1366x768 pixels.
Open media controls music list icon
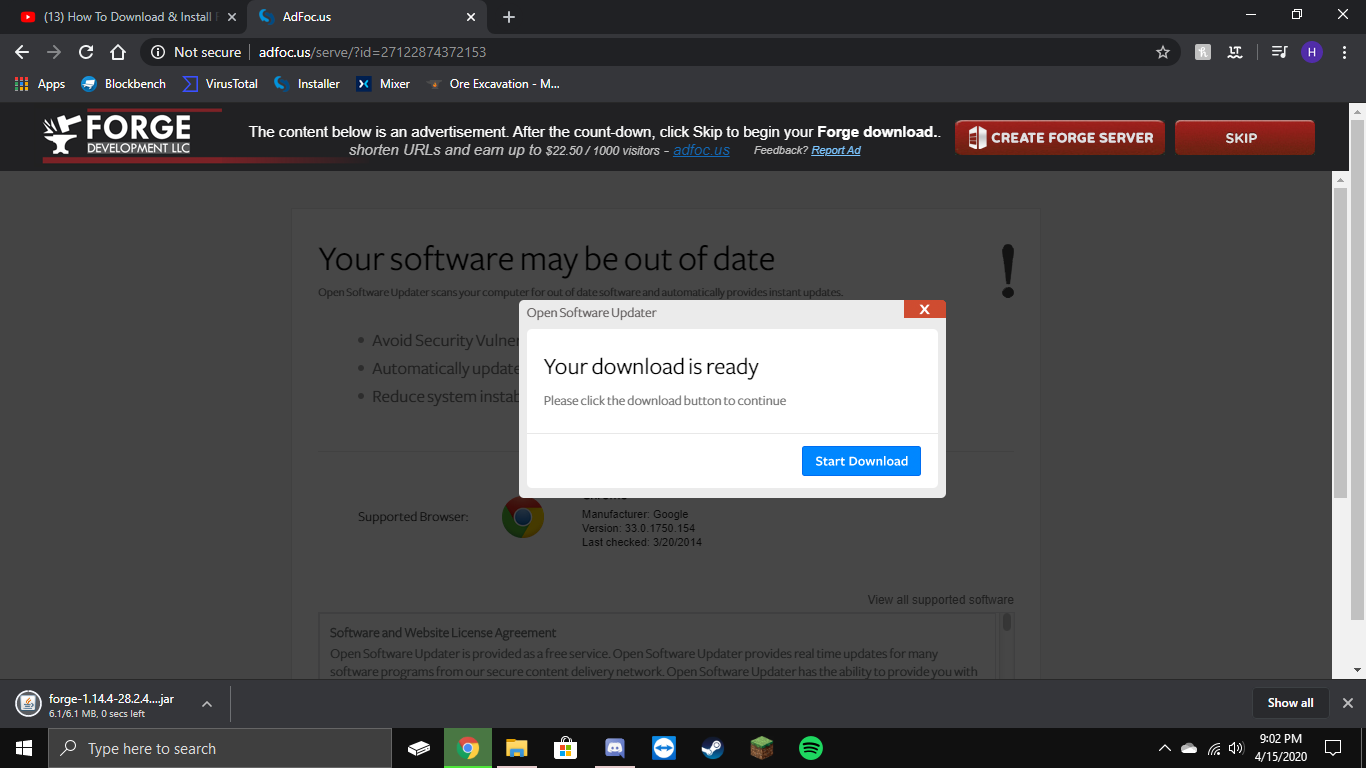1279,52
